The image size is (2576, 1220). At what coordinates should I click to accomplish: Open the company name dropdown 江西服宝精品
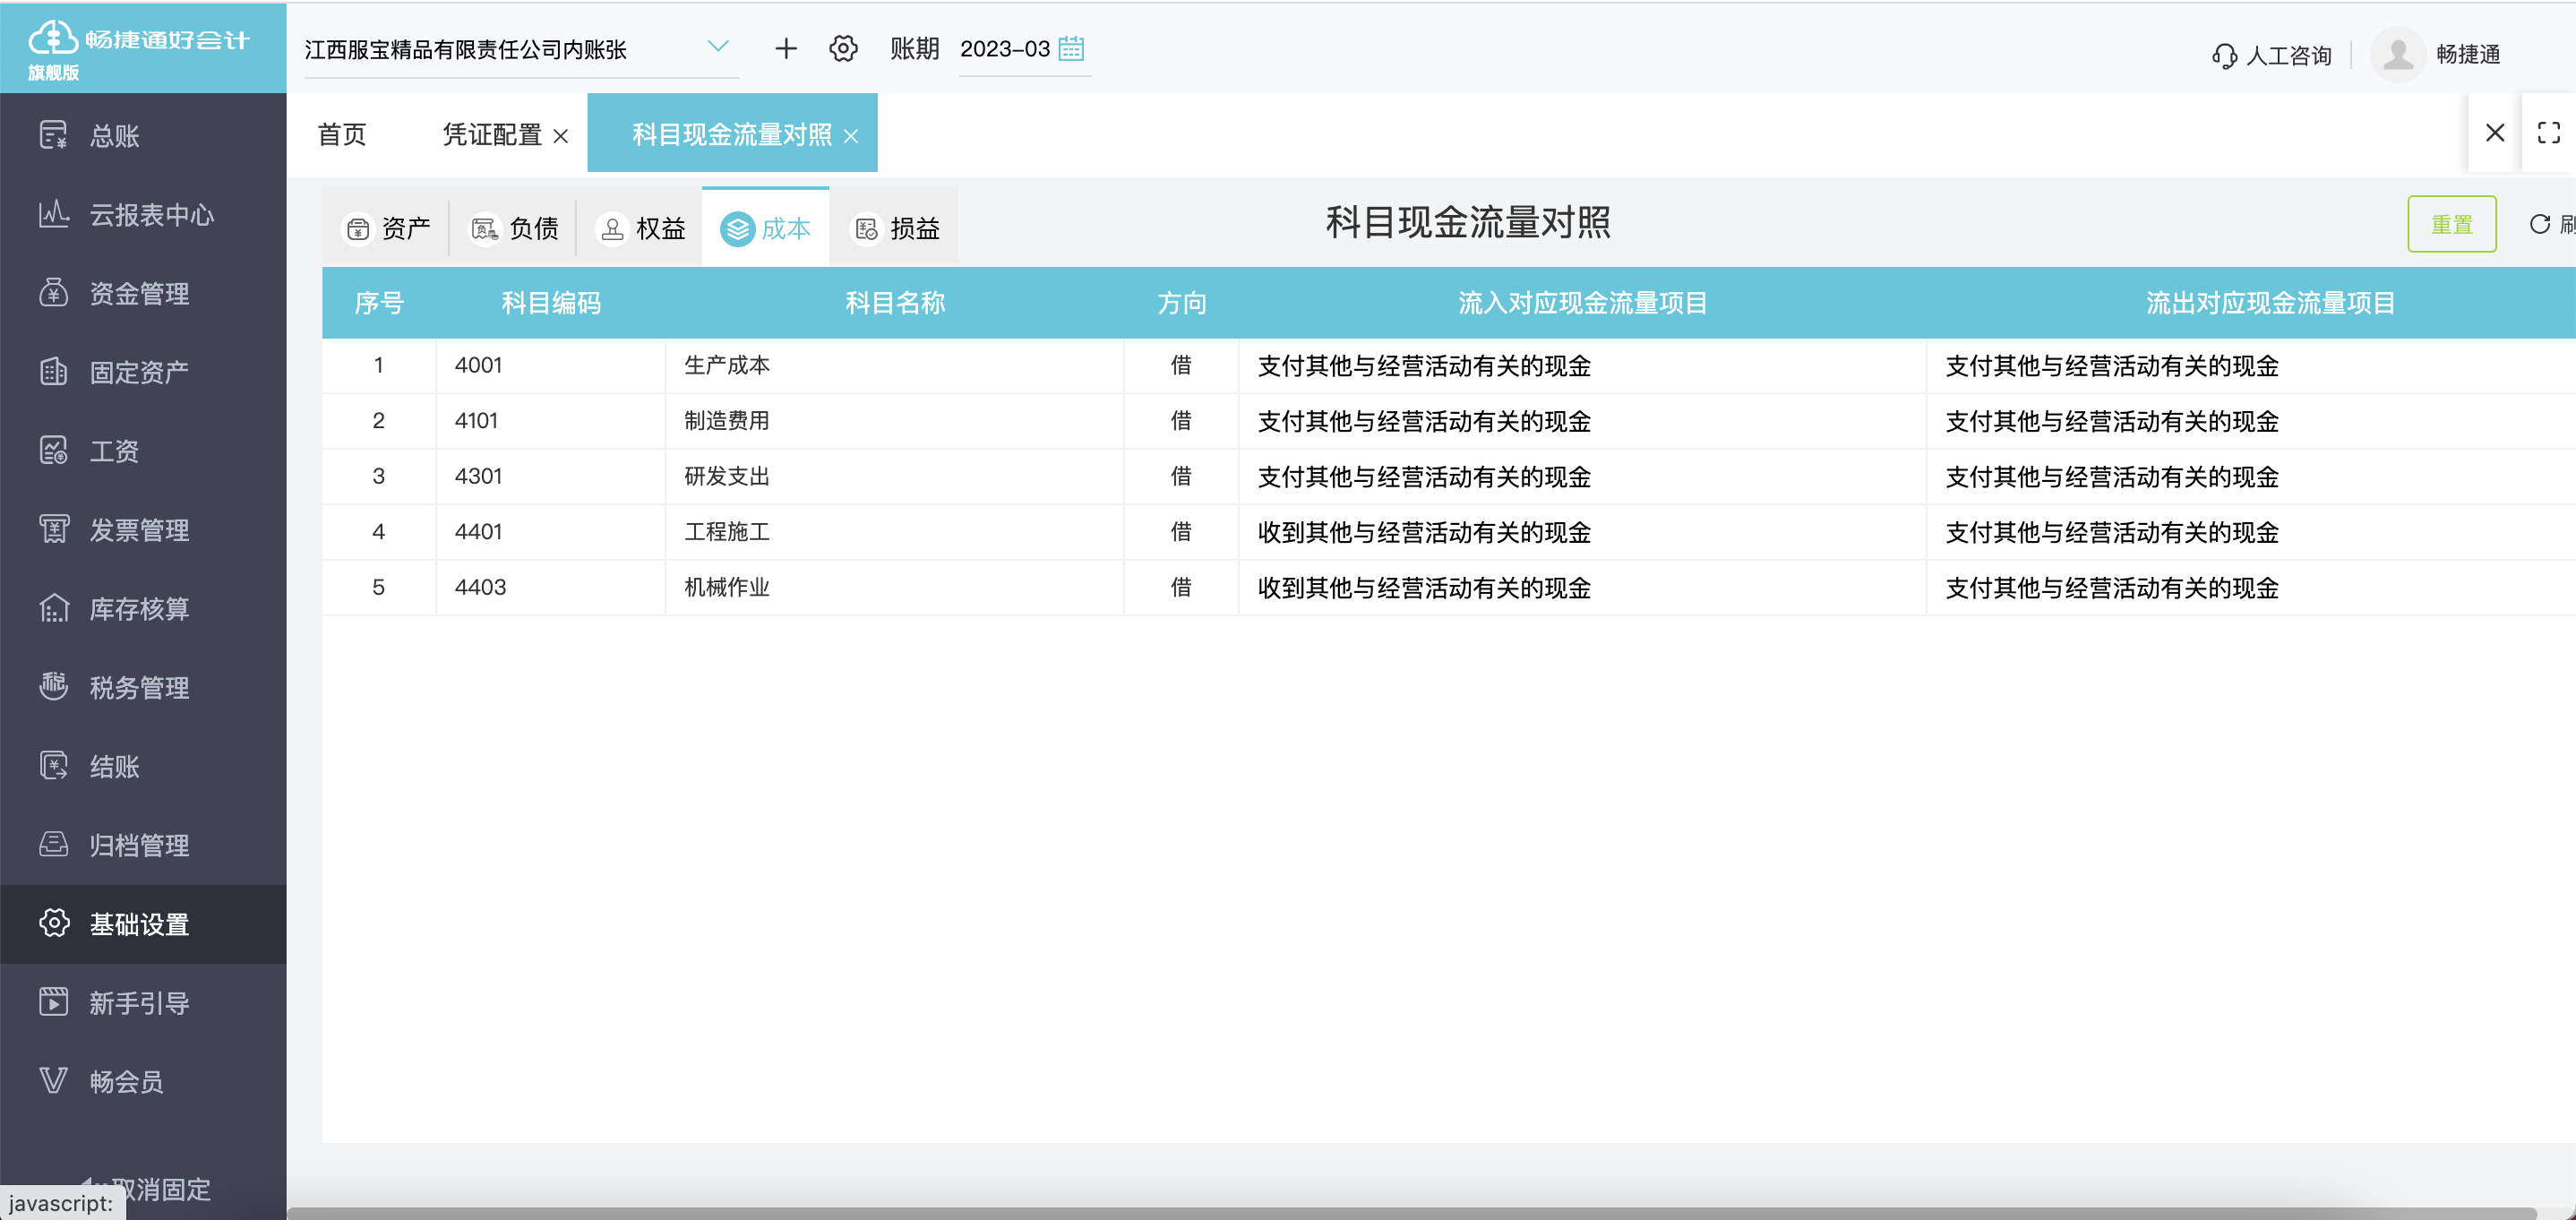[x=718, y=46]
